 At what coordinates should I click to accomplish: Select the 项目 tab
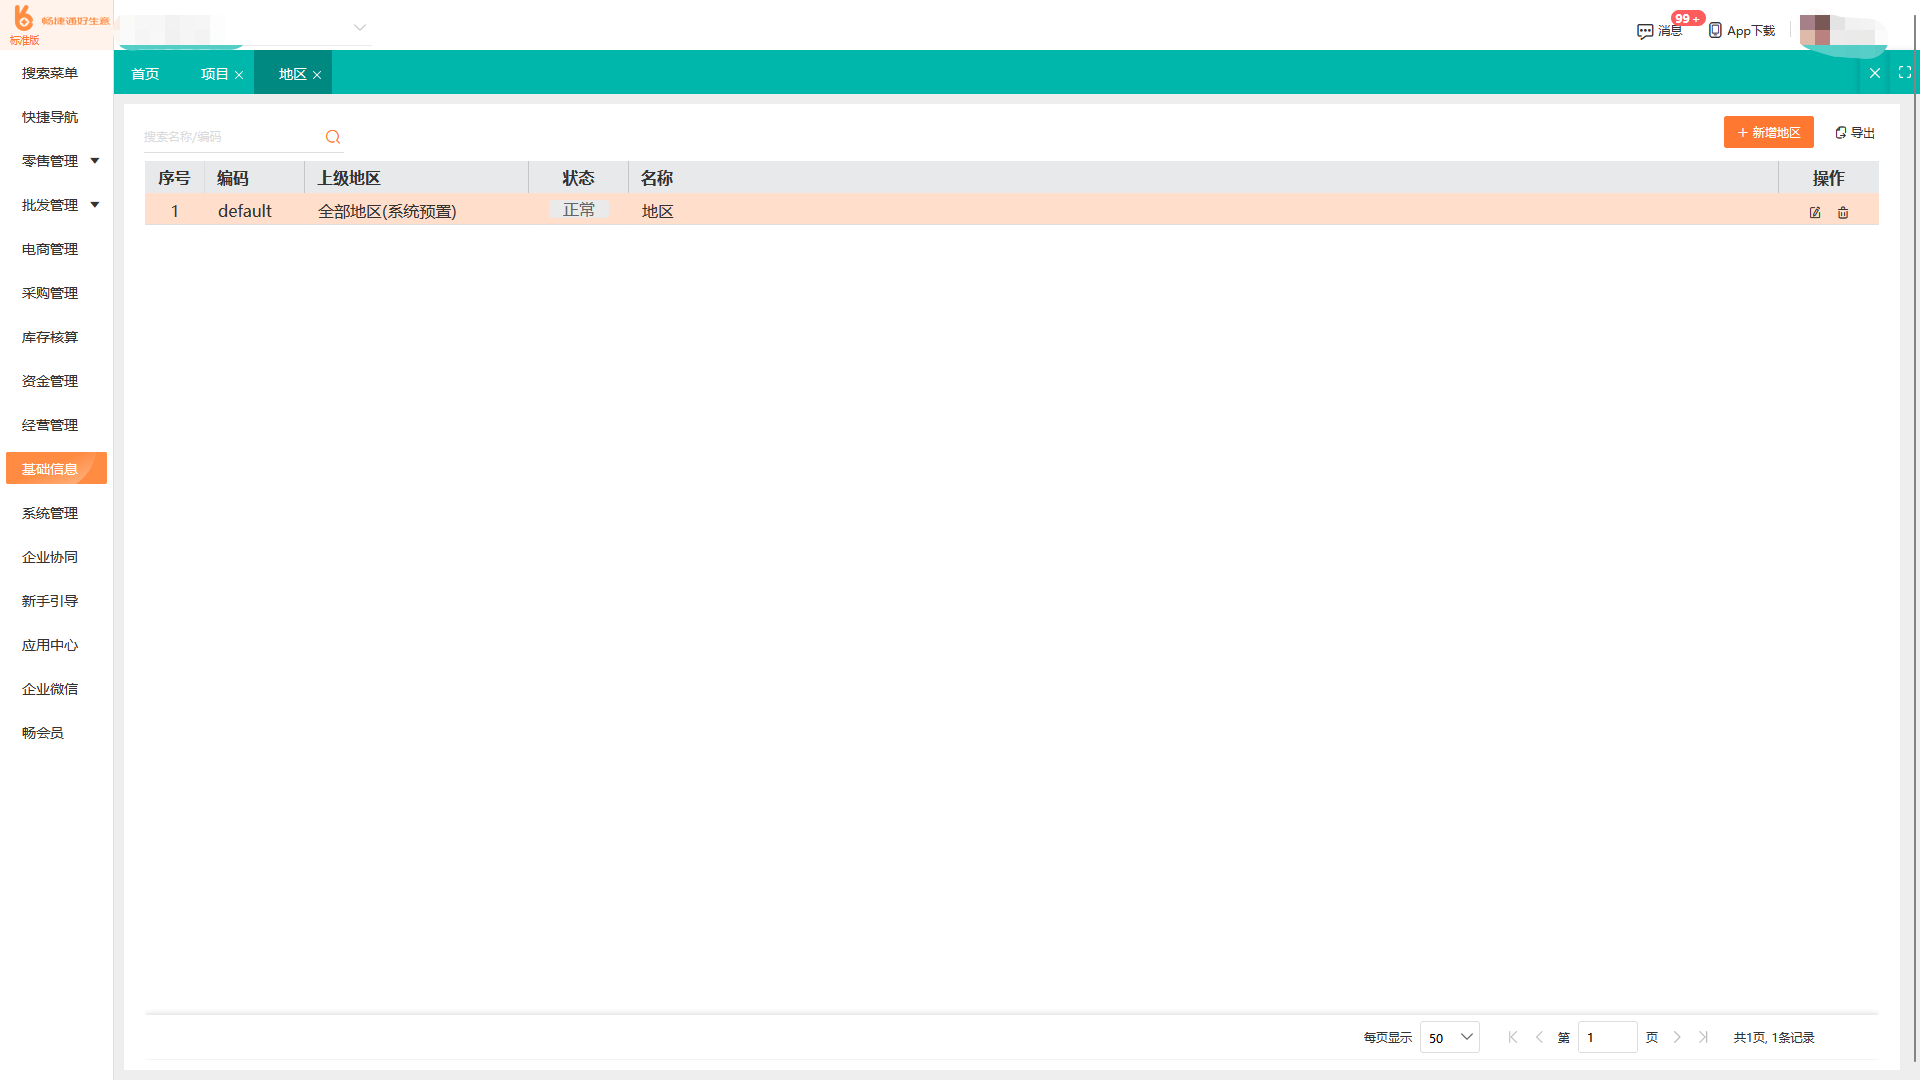tap(214, 73)
